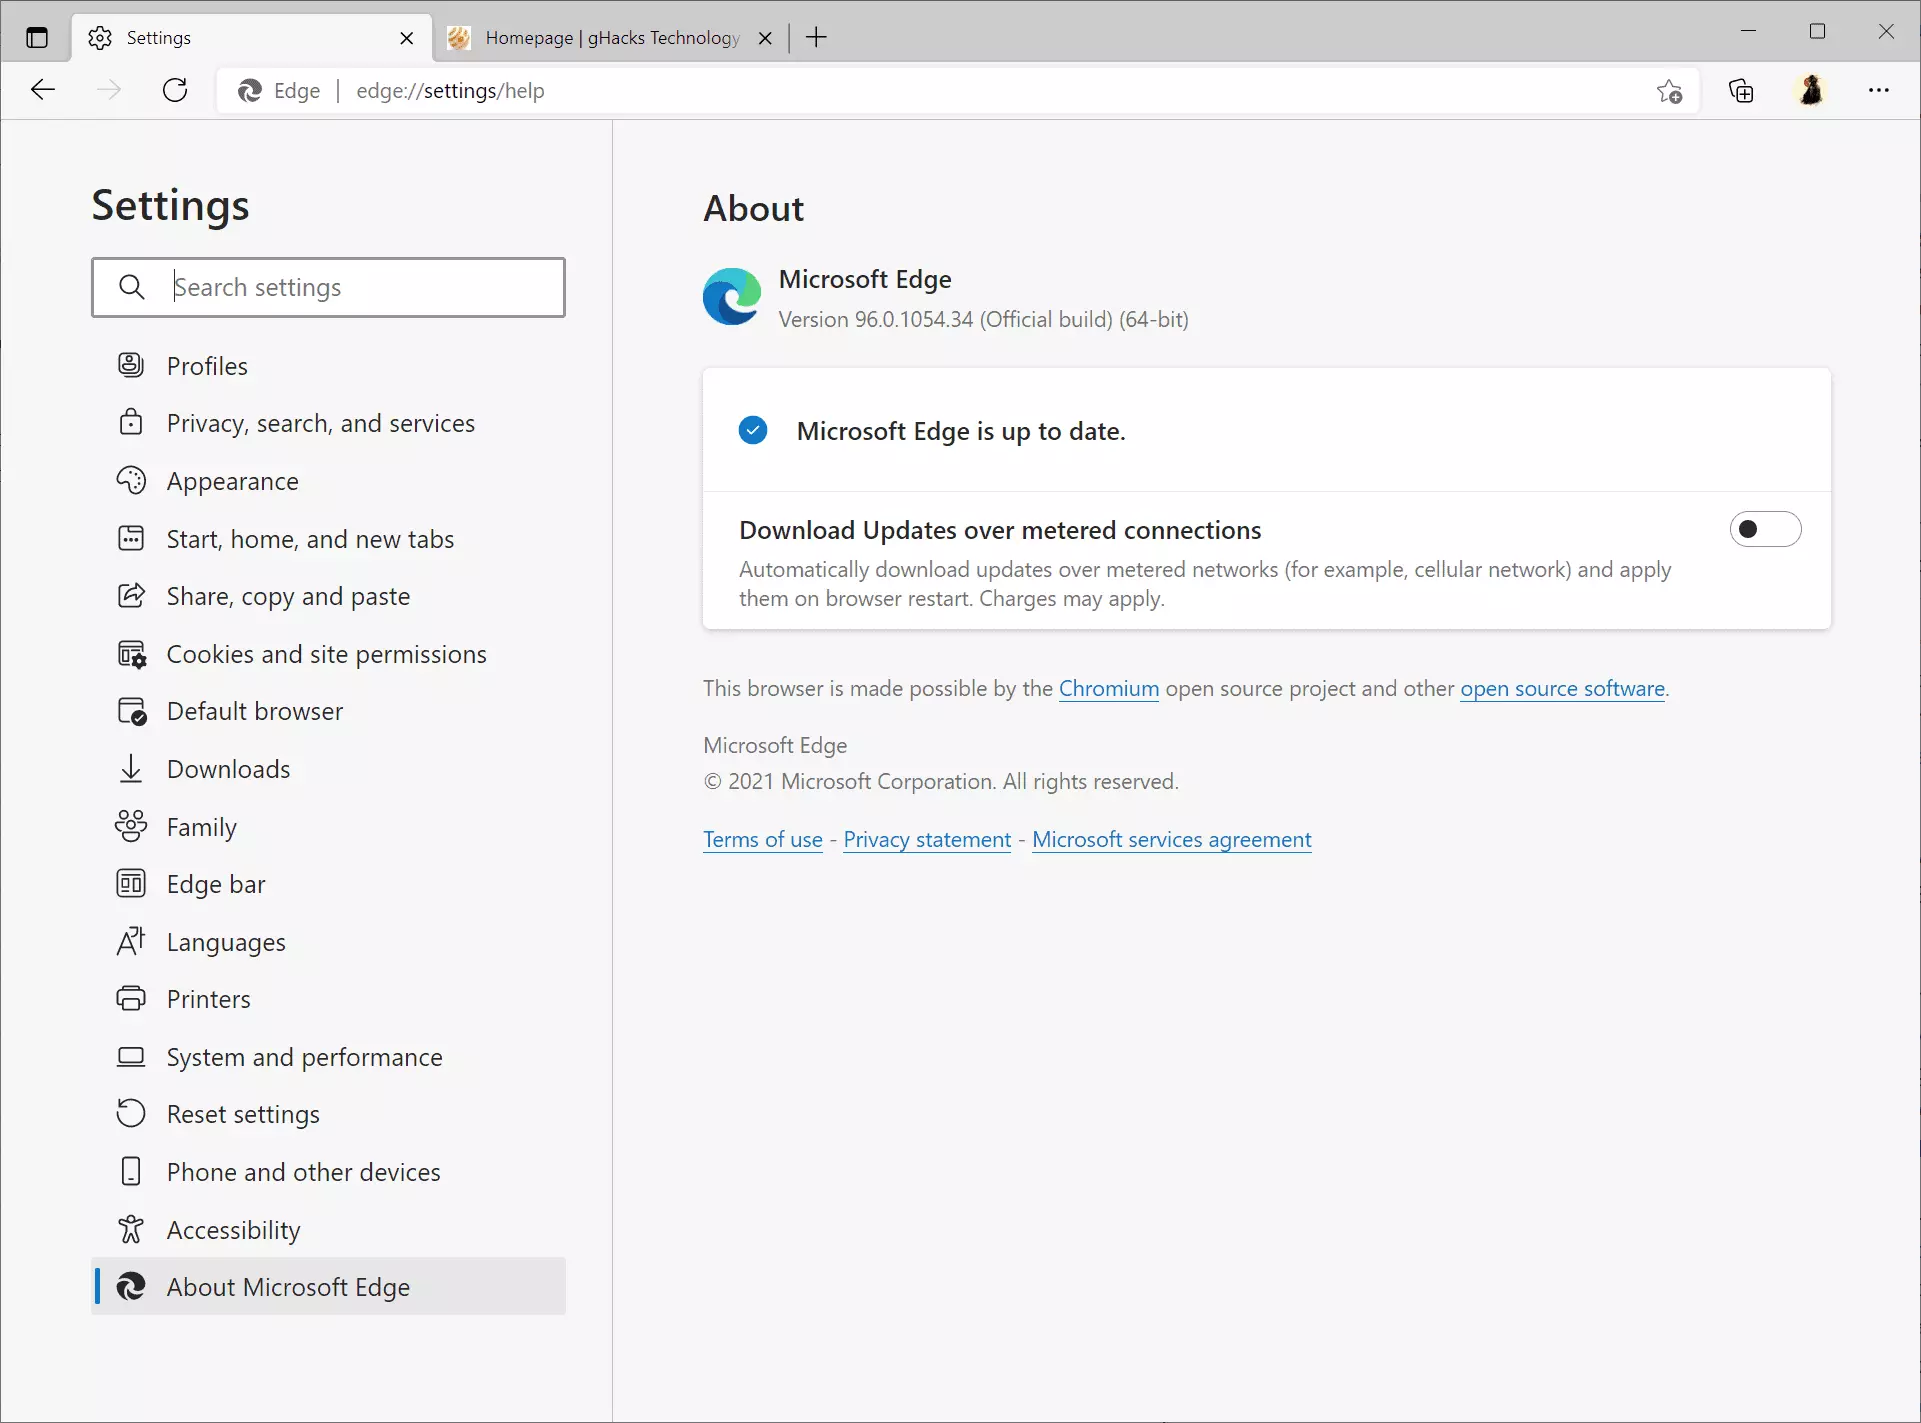1921x1423 pixels.
Task: Select the Appearance settings icon
Action: click(x=132, y=480)
